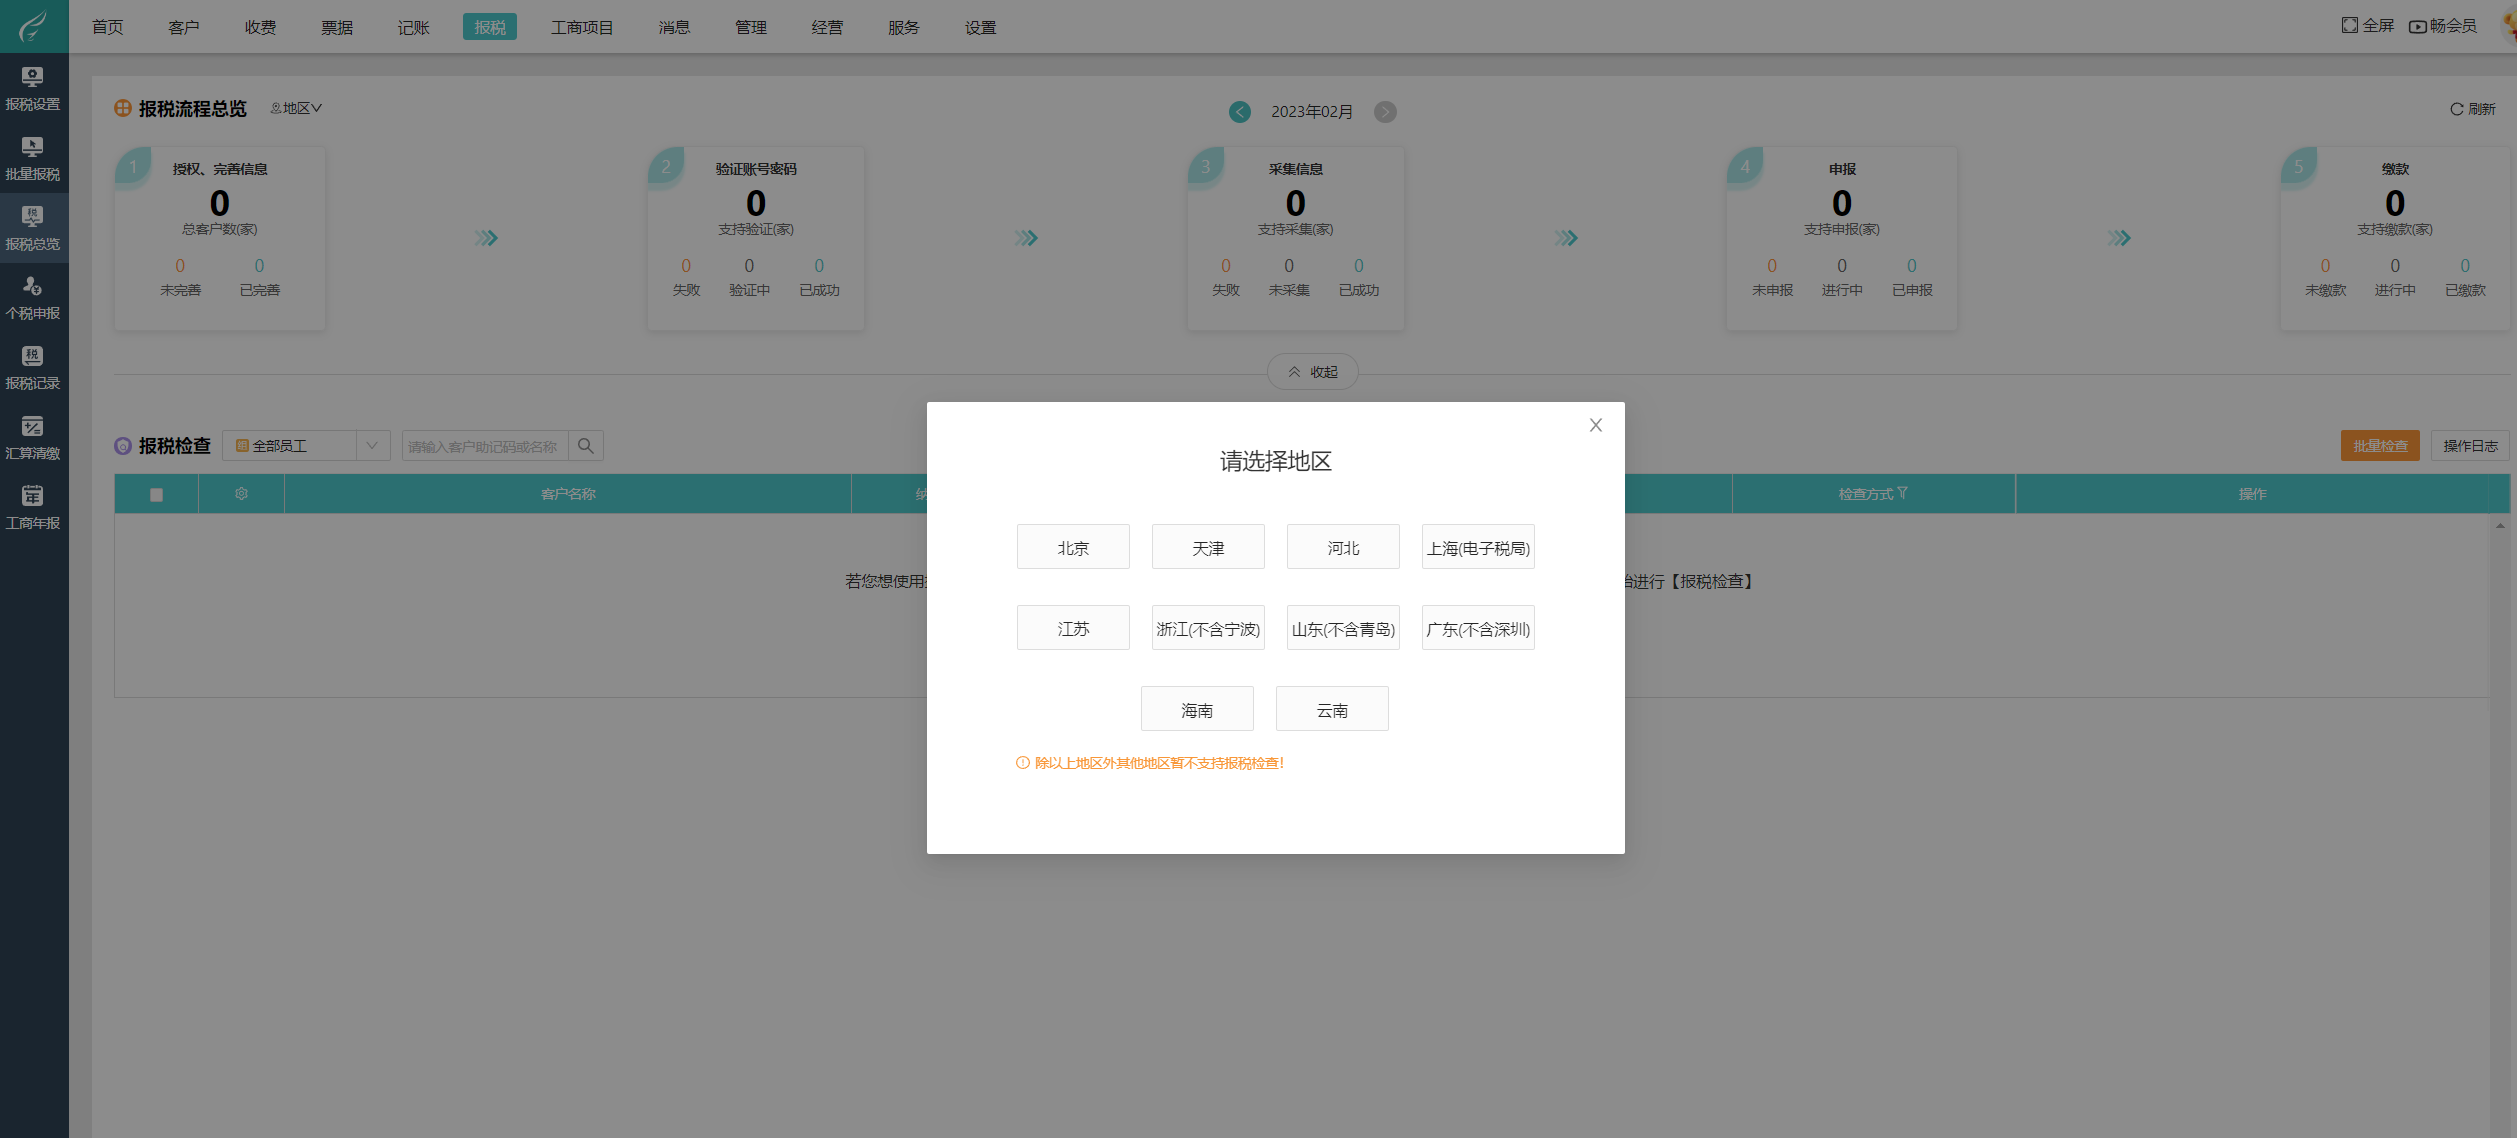Expand the 全部地区 dropdown filter

(x=299, y=108)
